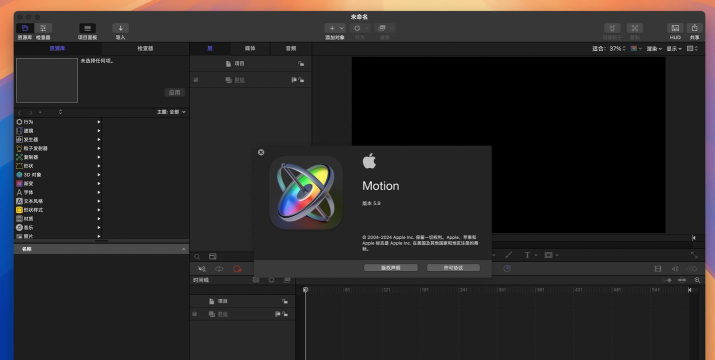Click the 版权声明 button
Viewport: 715px width, 360px height.
[x=391, y=268]
